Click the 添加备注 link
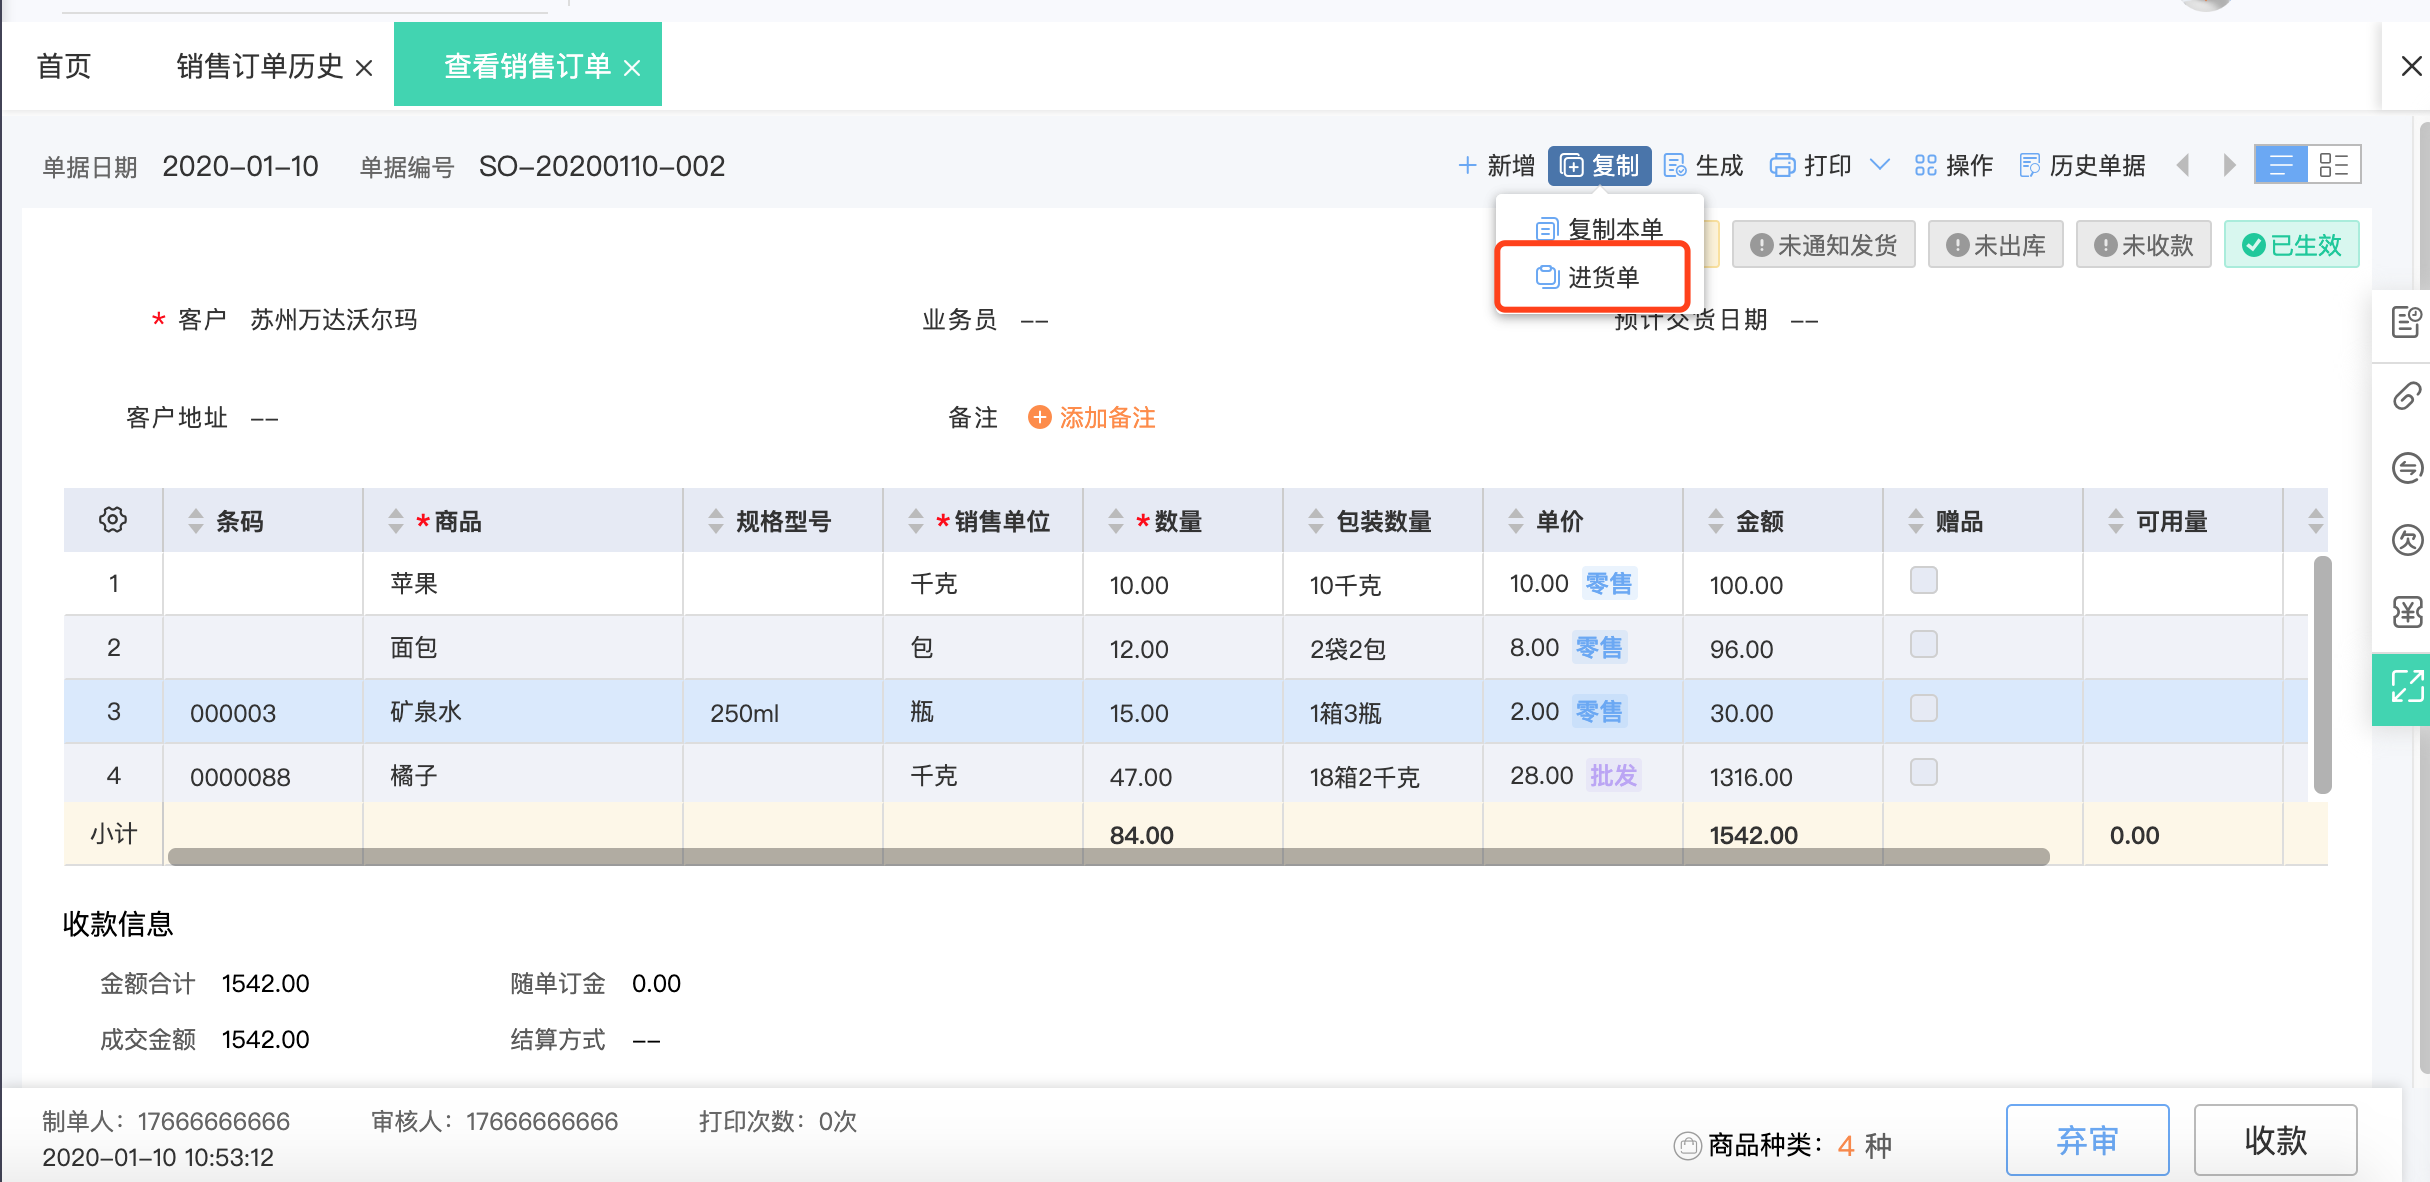The image size is (2430, 1182). click(1107, 418)
